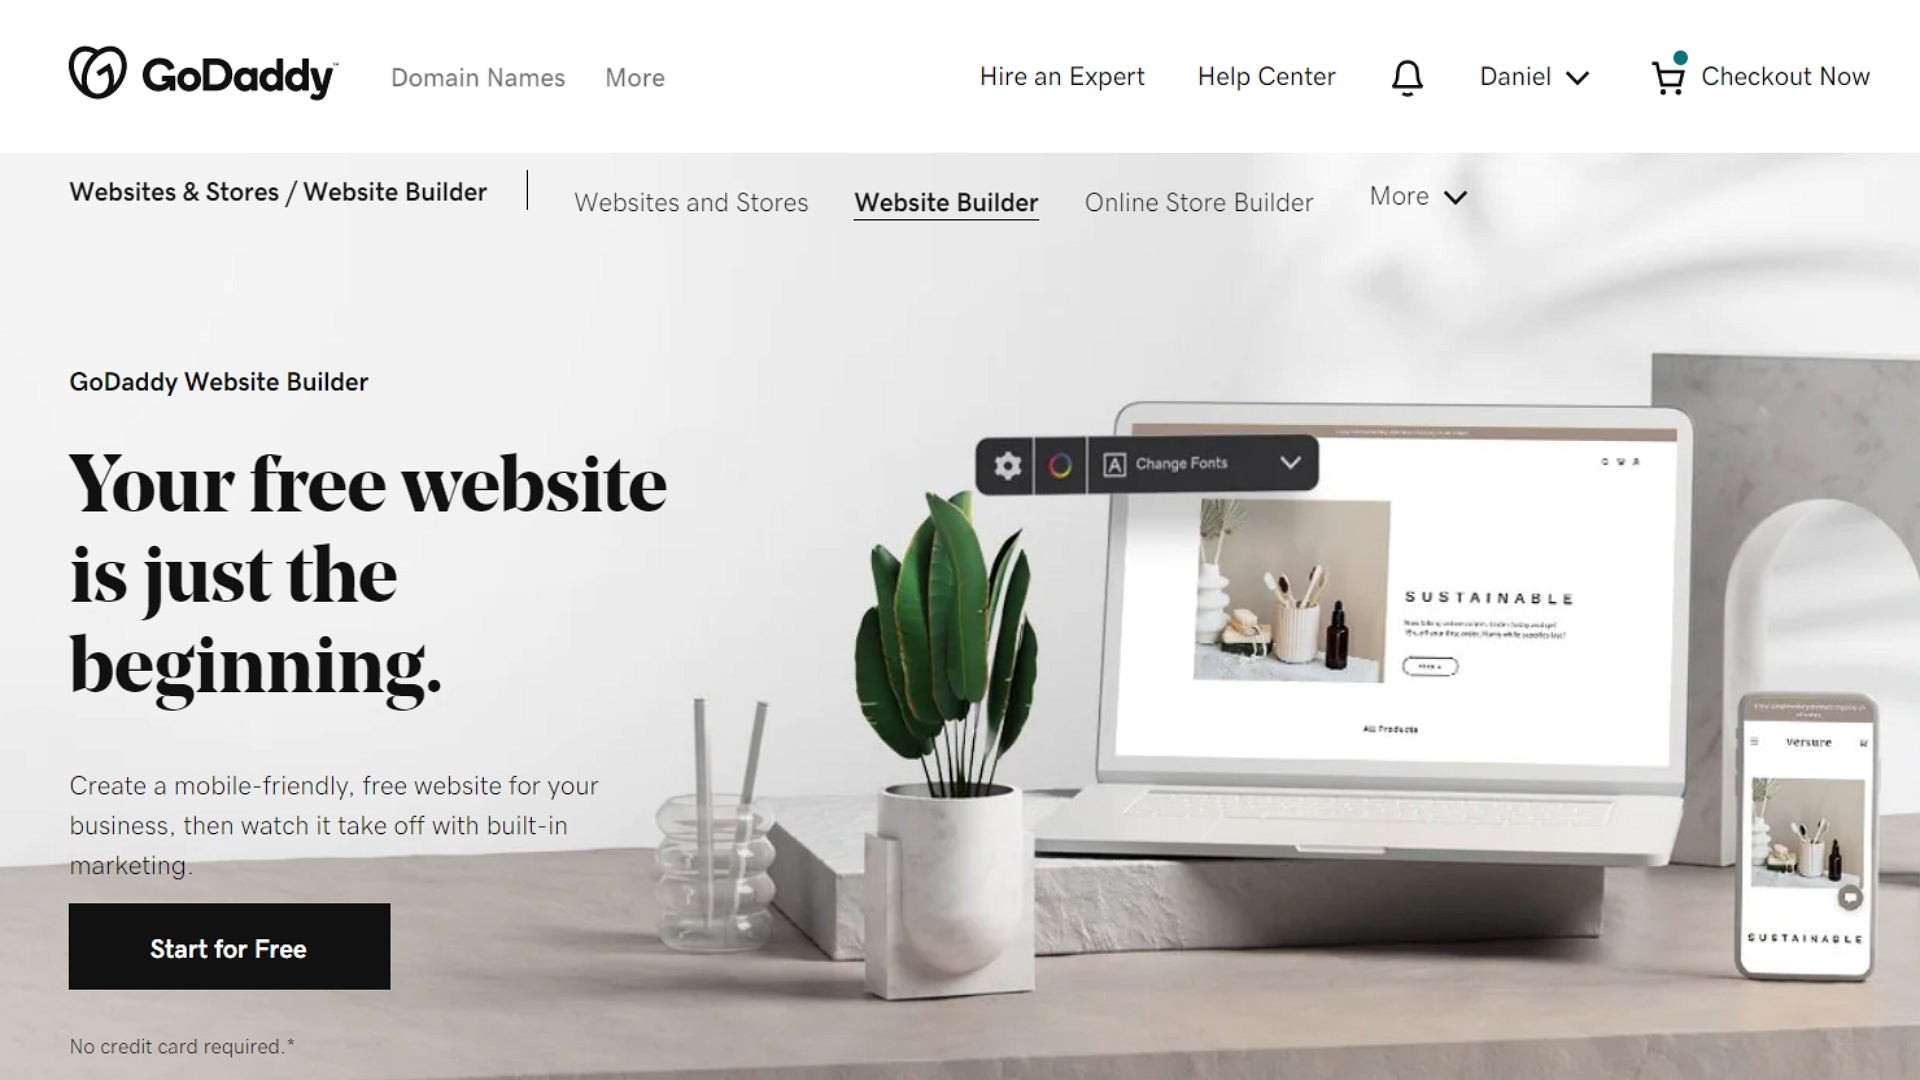Toggle the Website Builder tab
The height and width of the screenshot is (1080, 1920).
click(947, 202)
